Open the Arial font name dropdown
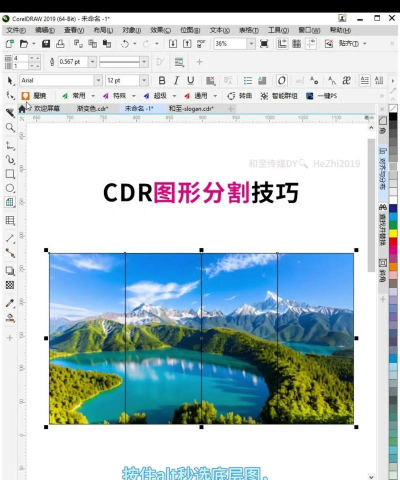This screenshot has width=400, height=480. point(98,80)
